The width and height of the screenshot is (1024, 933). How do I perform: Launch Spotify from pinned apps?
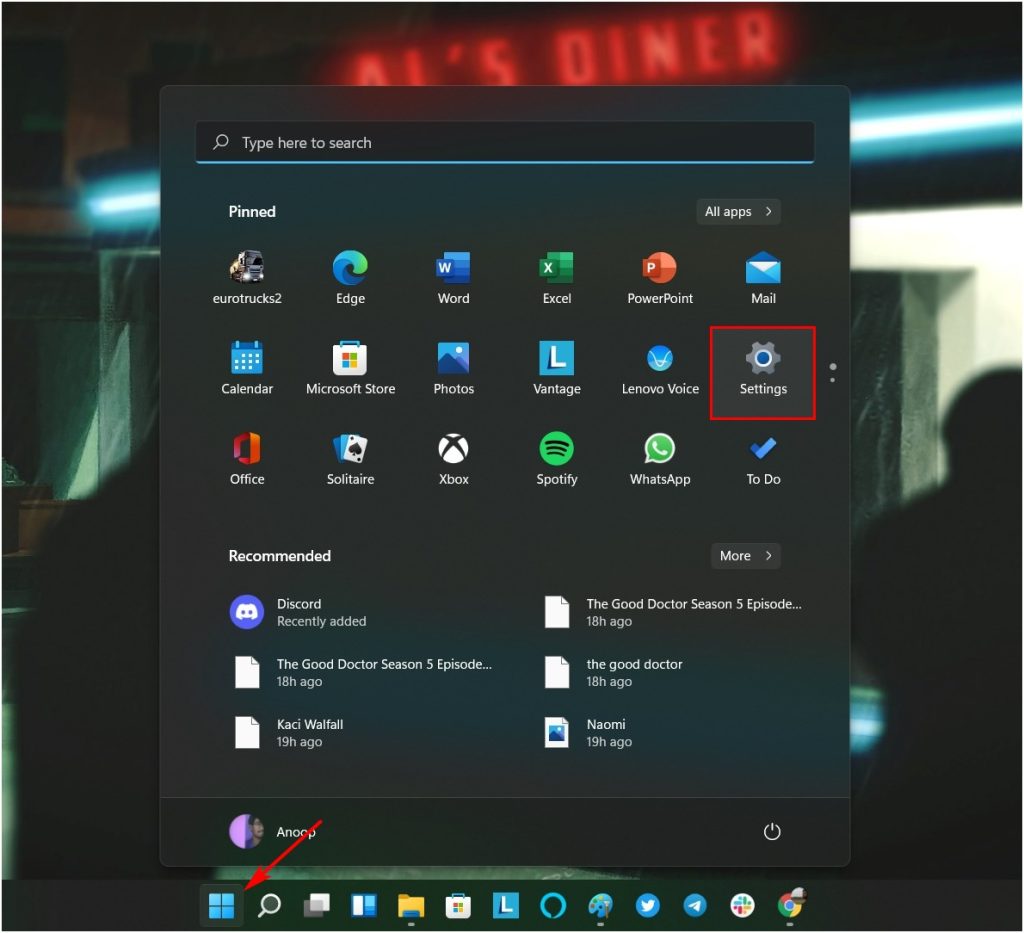[556, 458]
